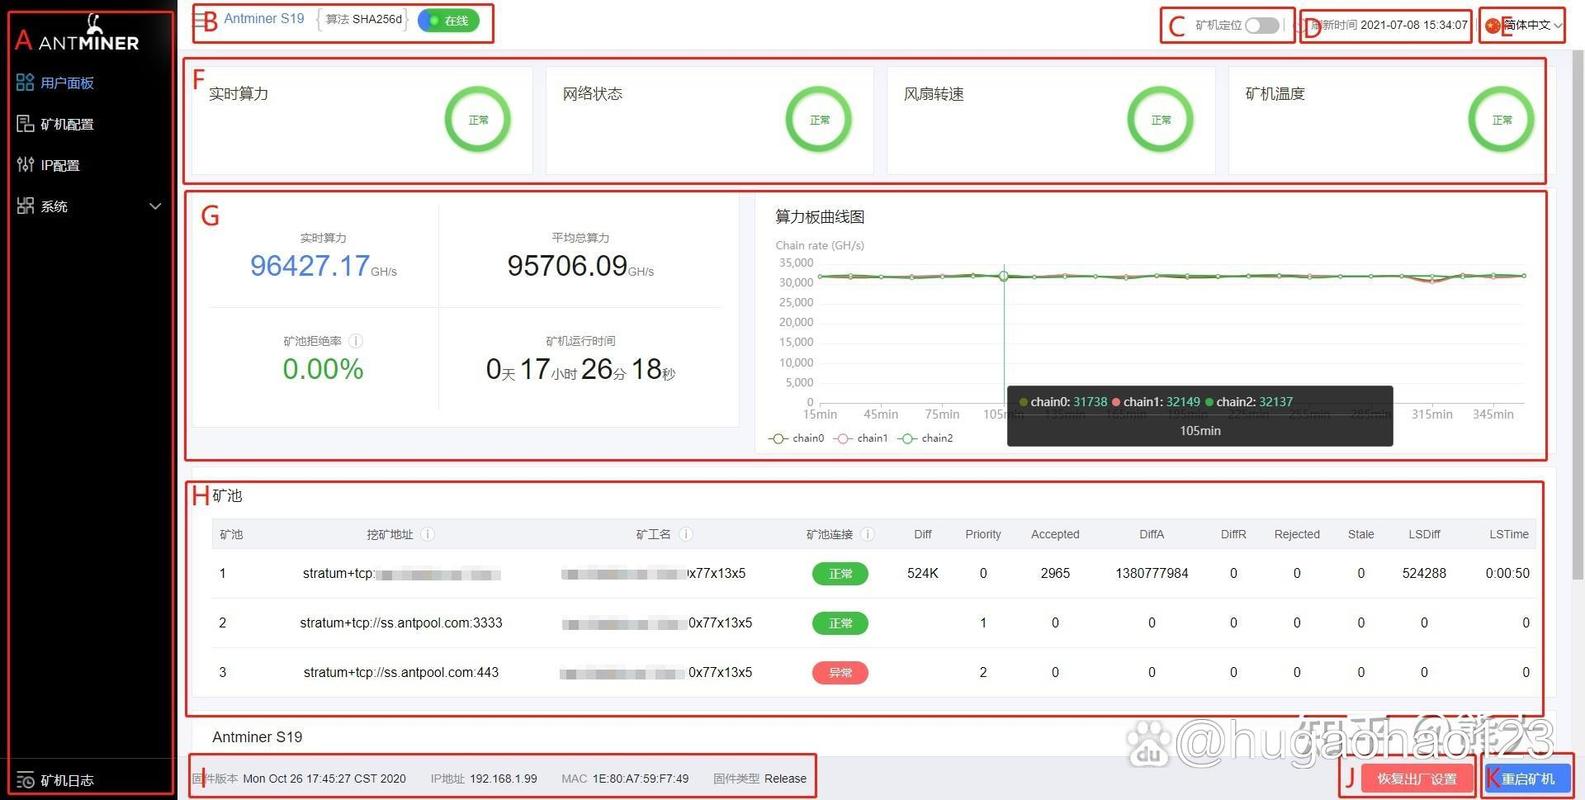
Task: Toggle the 矿机定位 locate miner switch
Action: click(x=1261, y=25)
